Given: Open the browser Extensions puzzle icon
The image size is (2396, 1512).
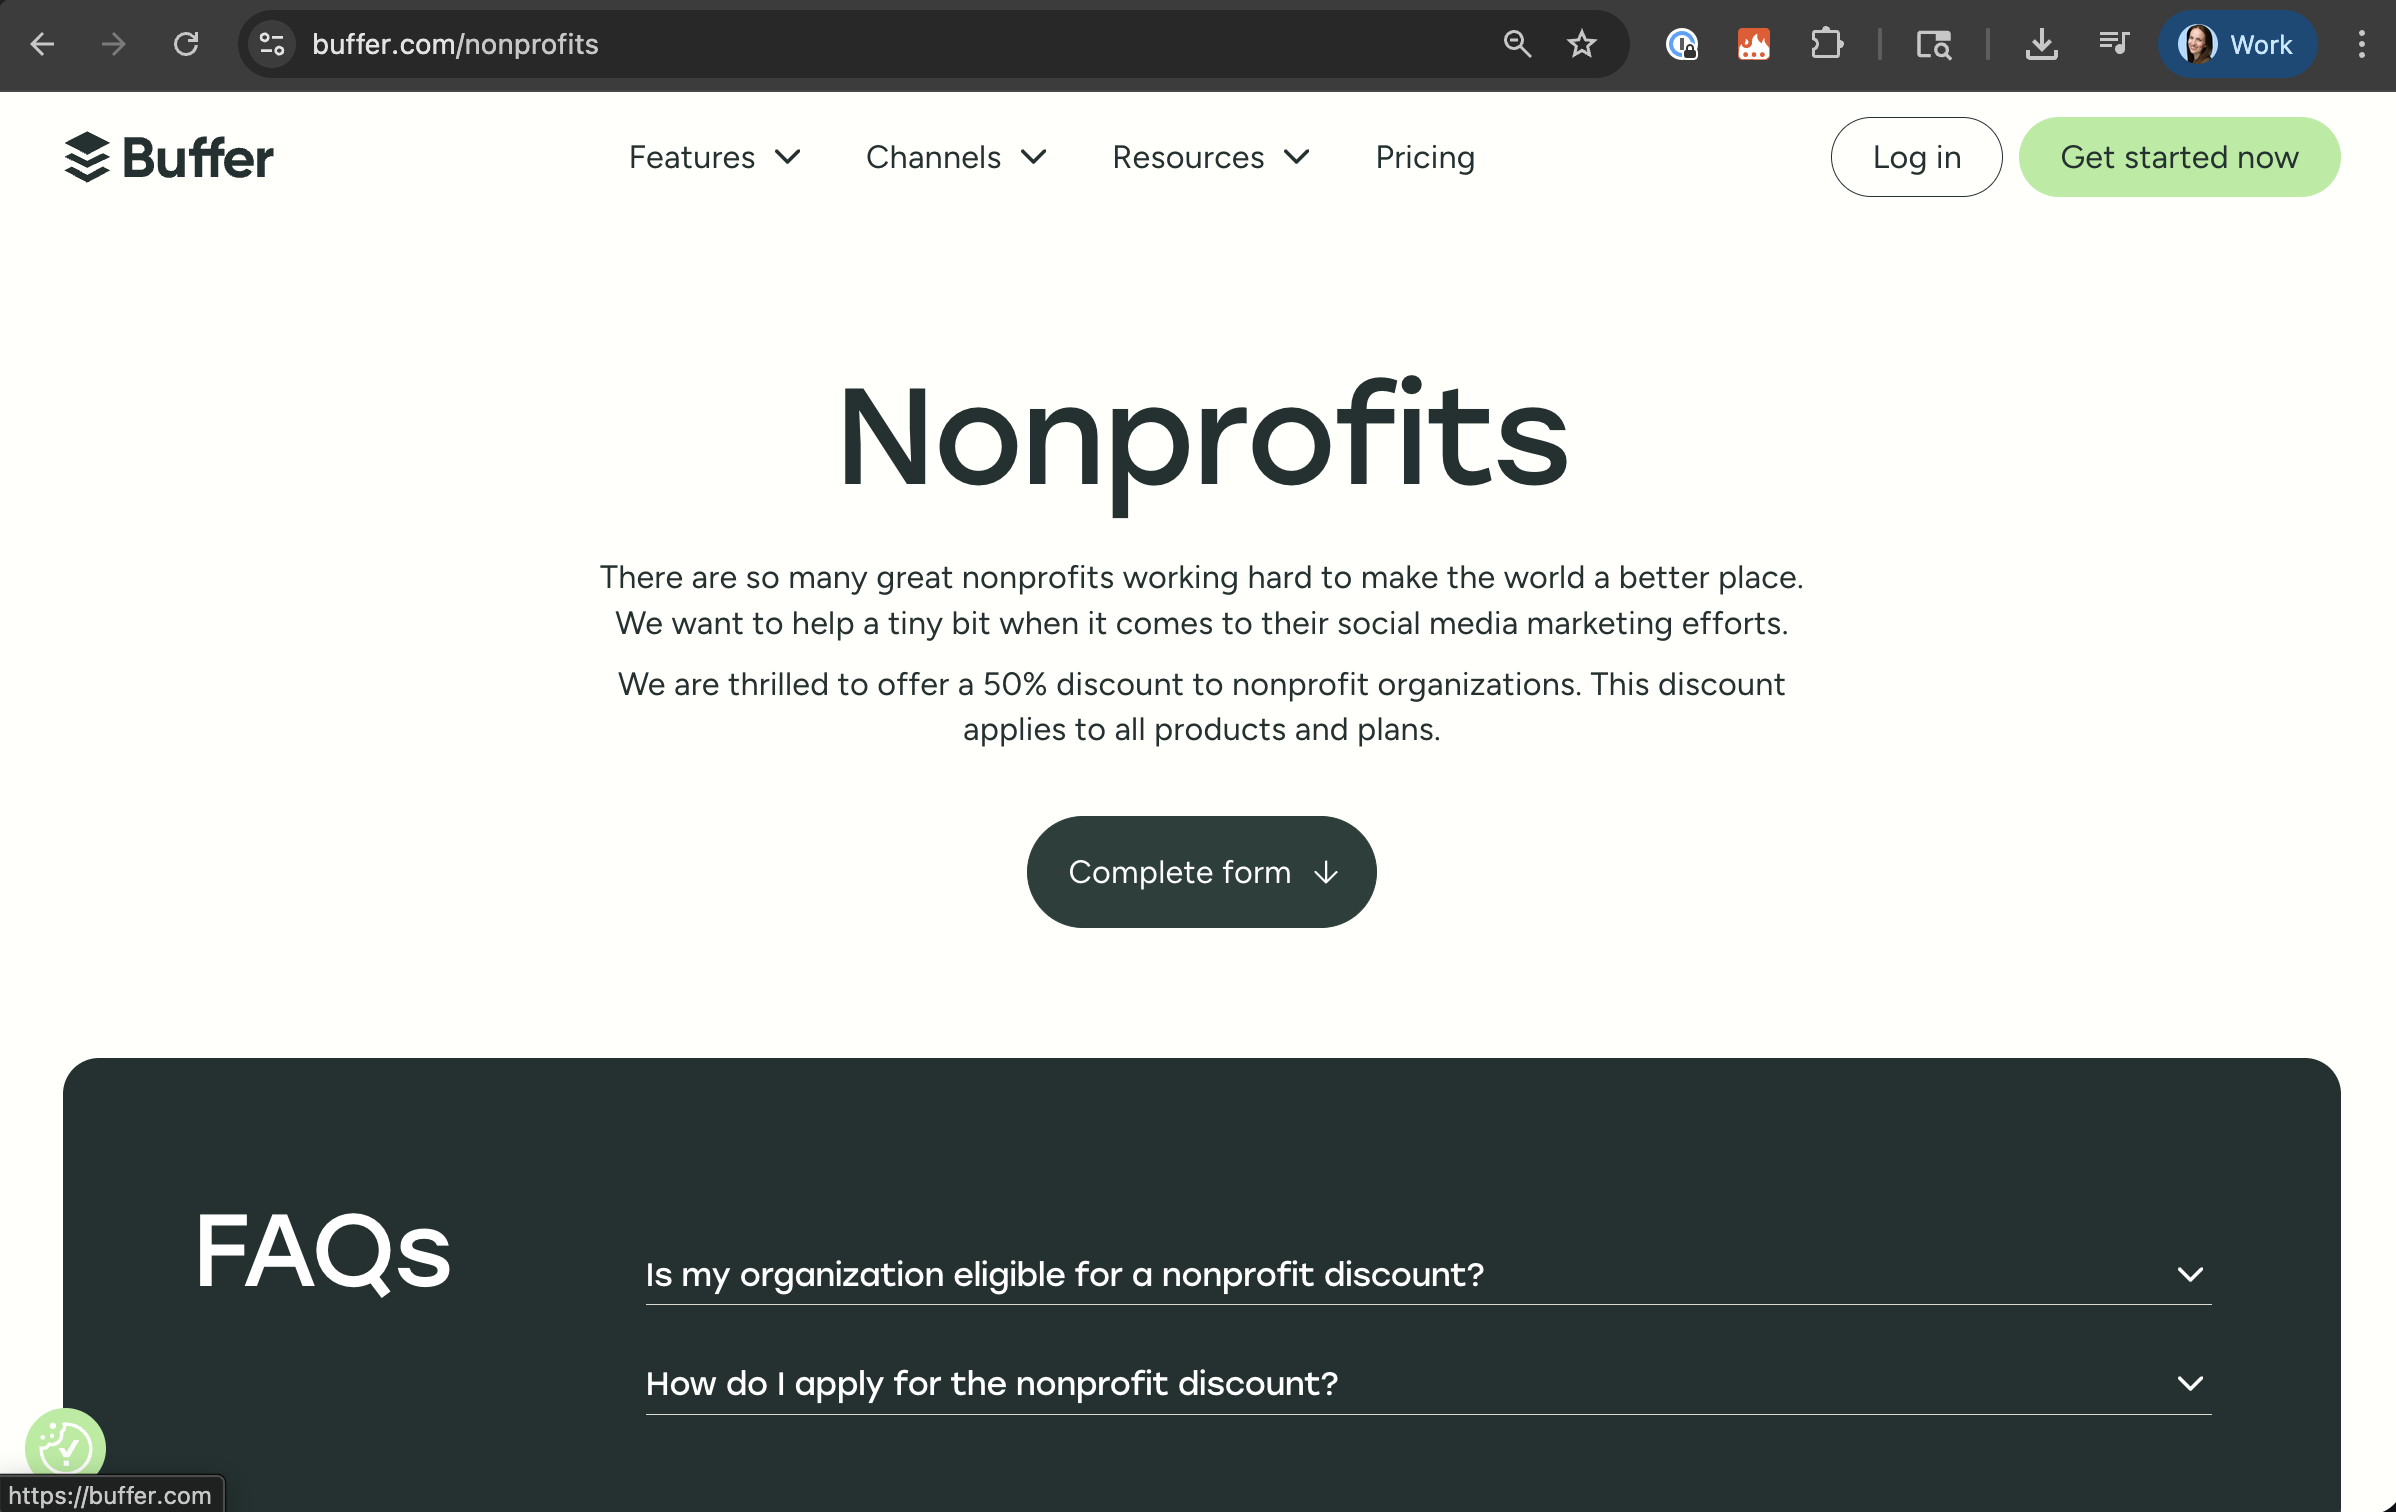Looking at the screenshot, I should (1826, 44).
